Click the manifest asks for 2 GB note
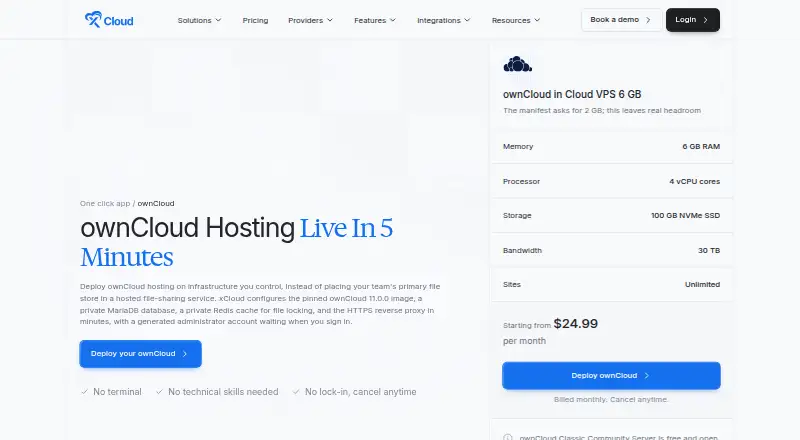The height and width of the screenshot is (440, 800). click(x=602, y=110)
